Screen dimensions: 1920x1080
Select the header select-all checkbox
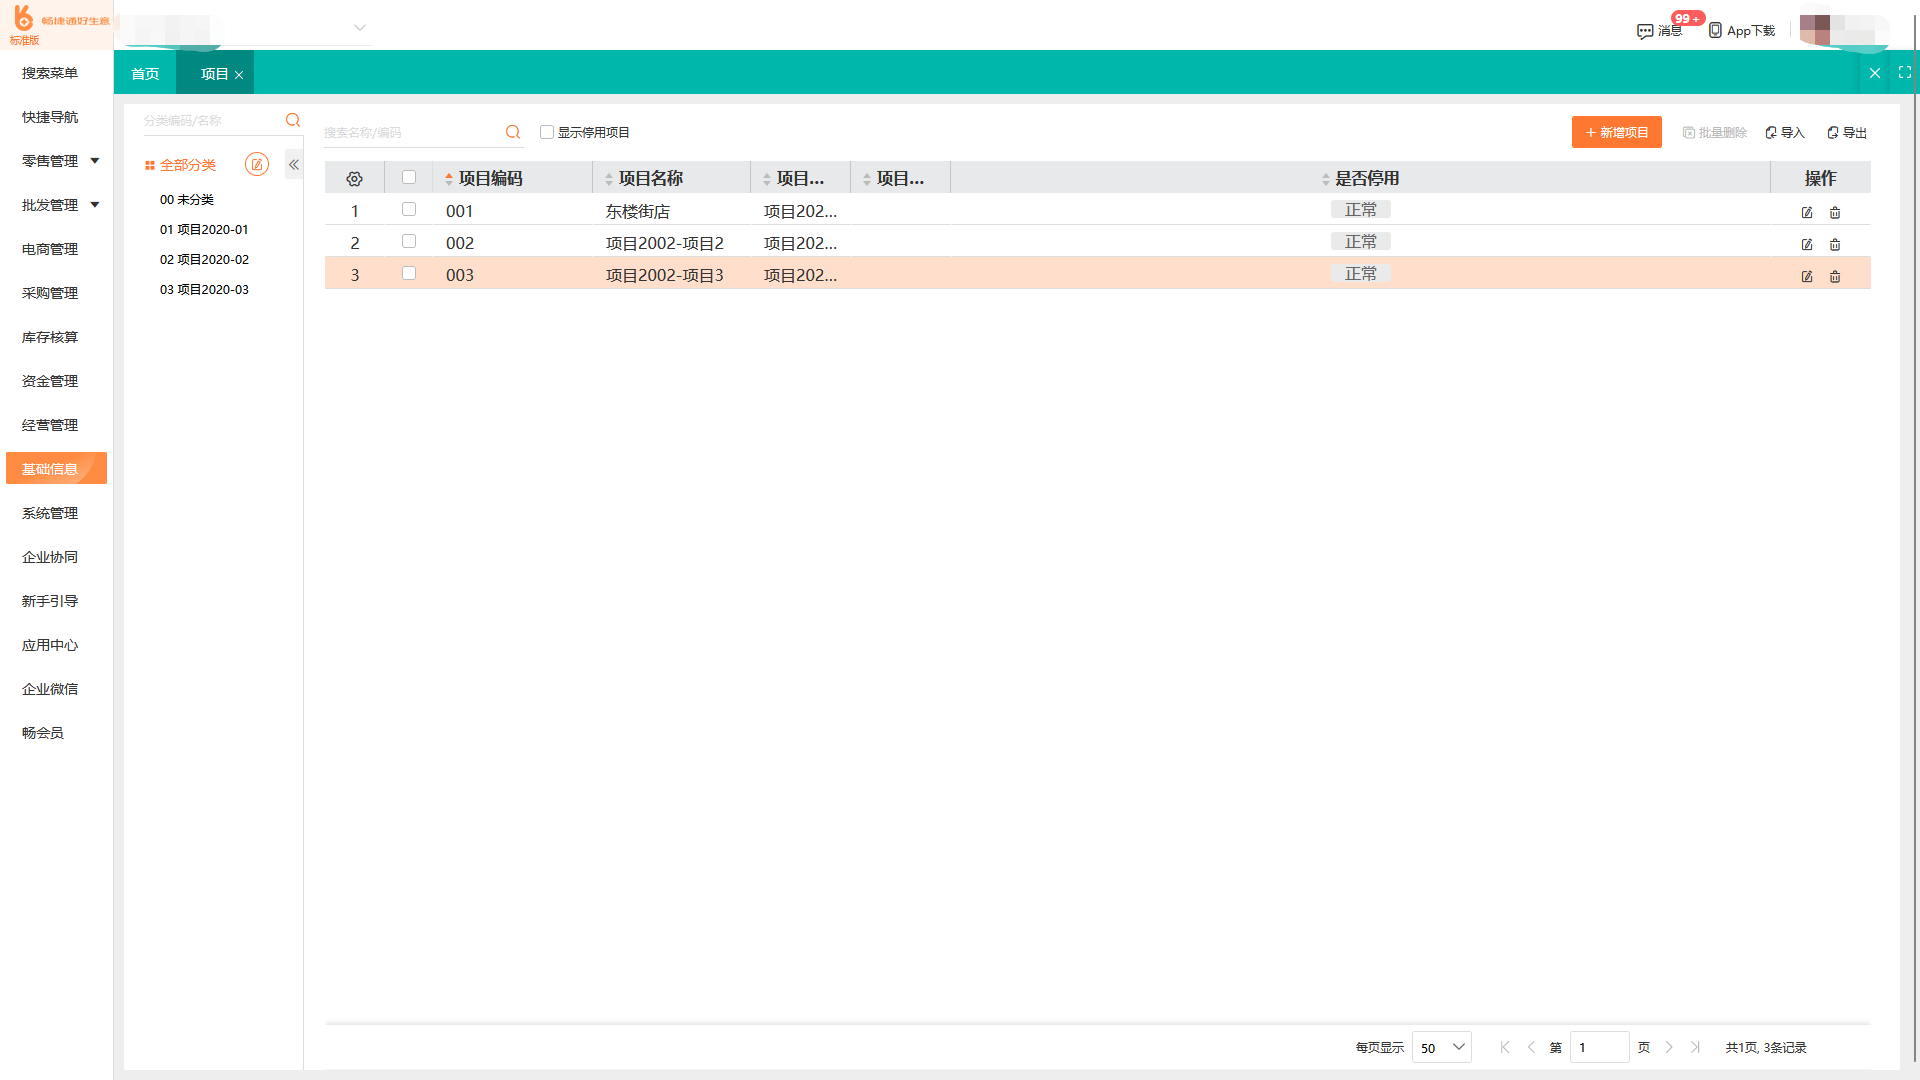tap(410, 177)
